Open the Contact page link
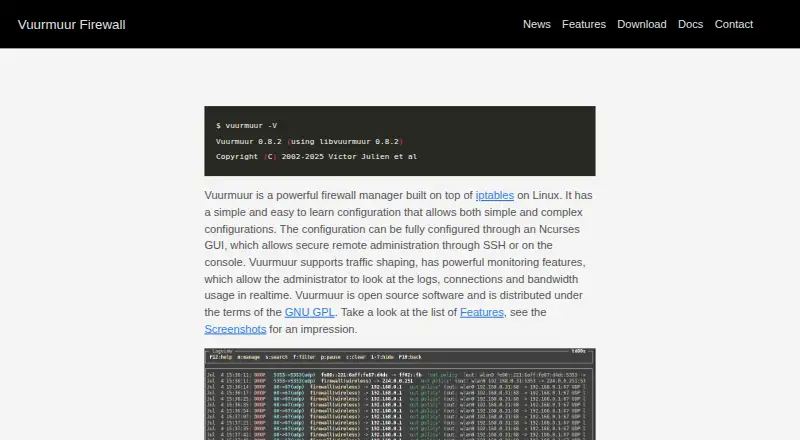 point(733,25)
